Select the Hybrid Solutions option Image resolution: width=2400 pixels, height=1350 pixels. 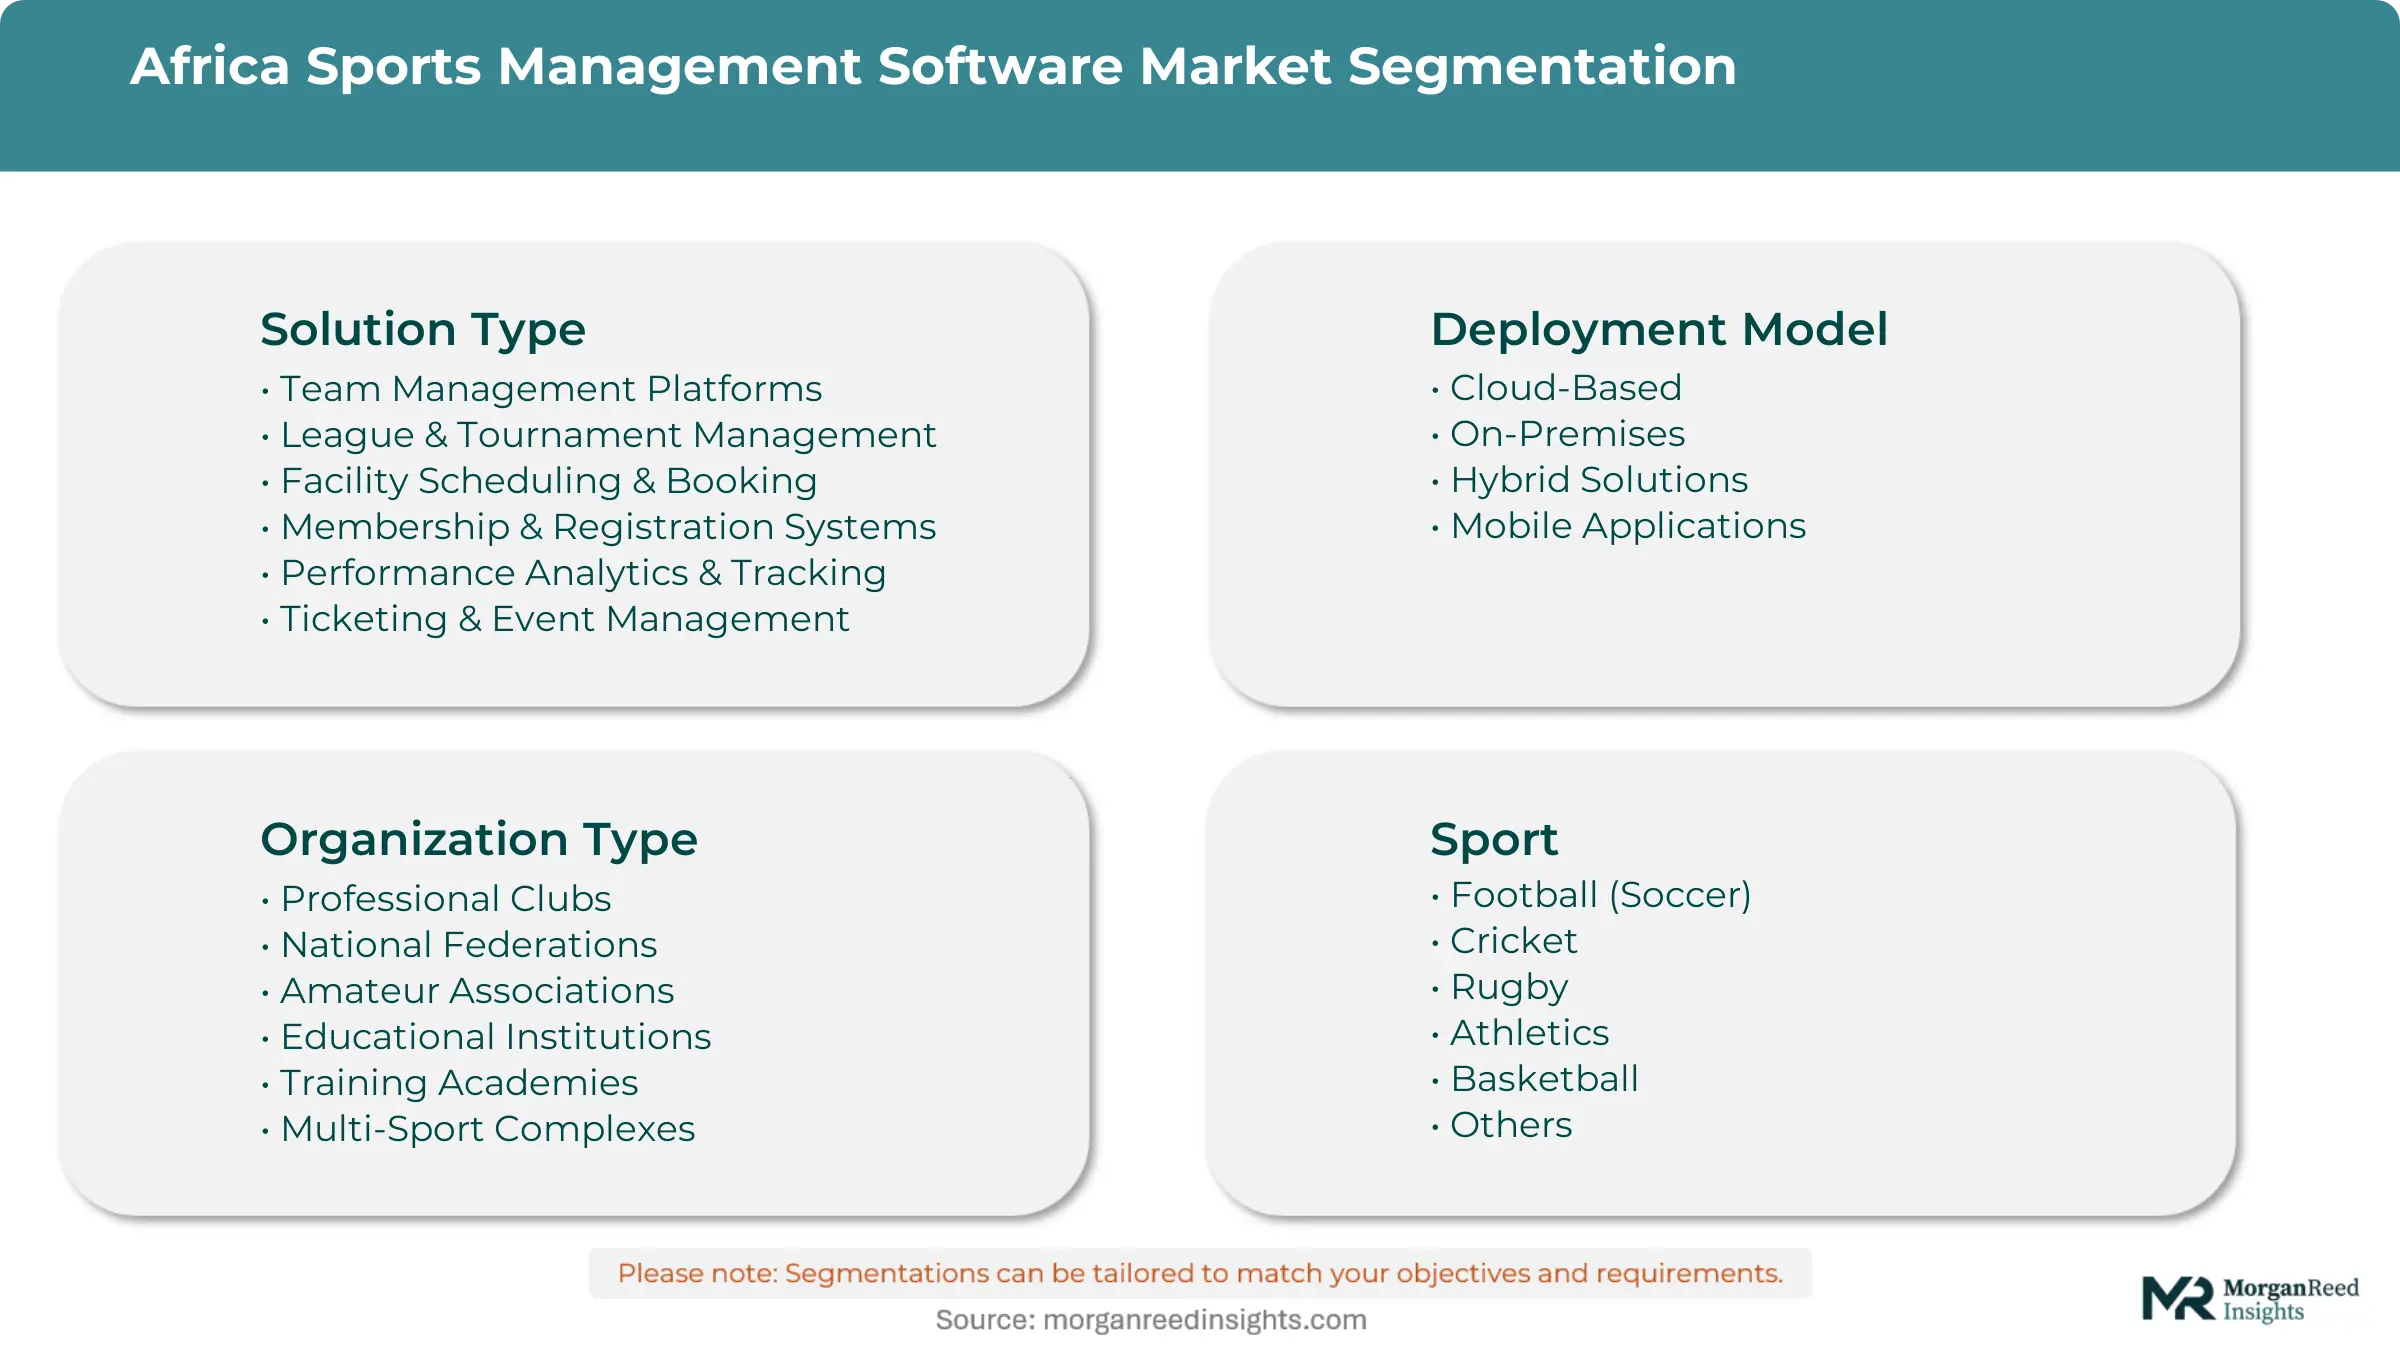point(1598,482)
